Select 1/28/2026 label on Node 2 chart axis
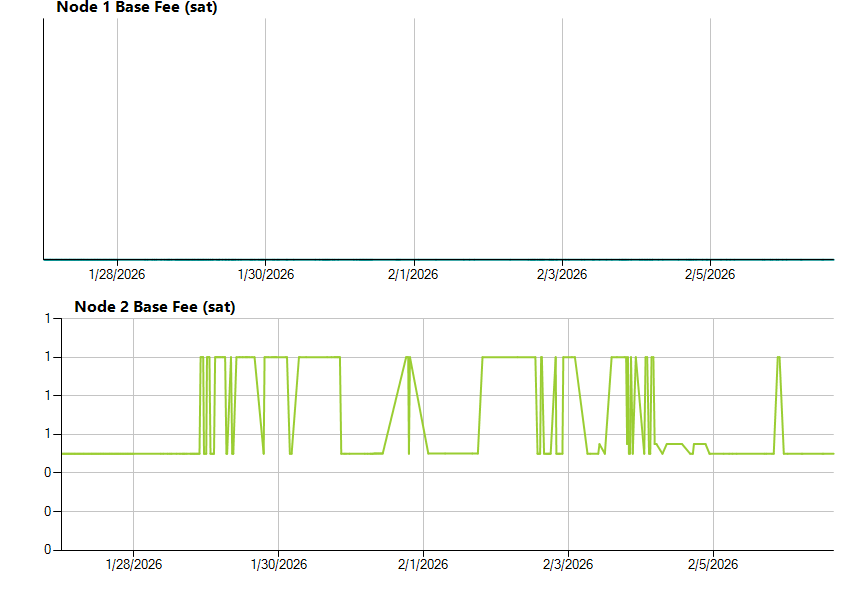 coord(134,565)
